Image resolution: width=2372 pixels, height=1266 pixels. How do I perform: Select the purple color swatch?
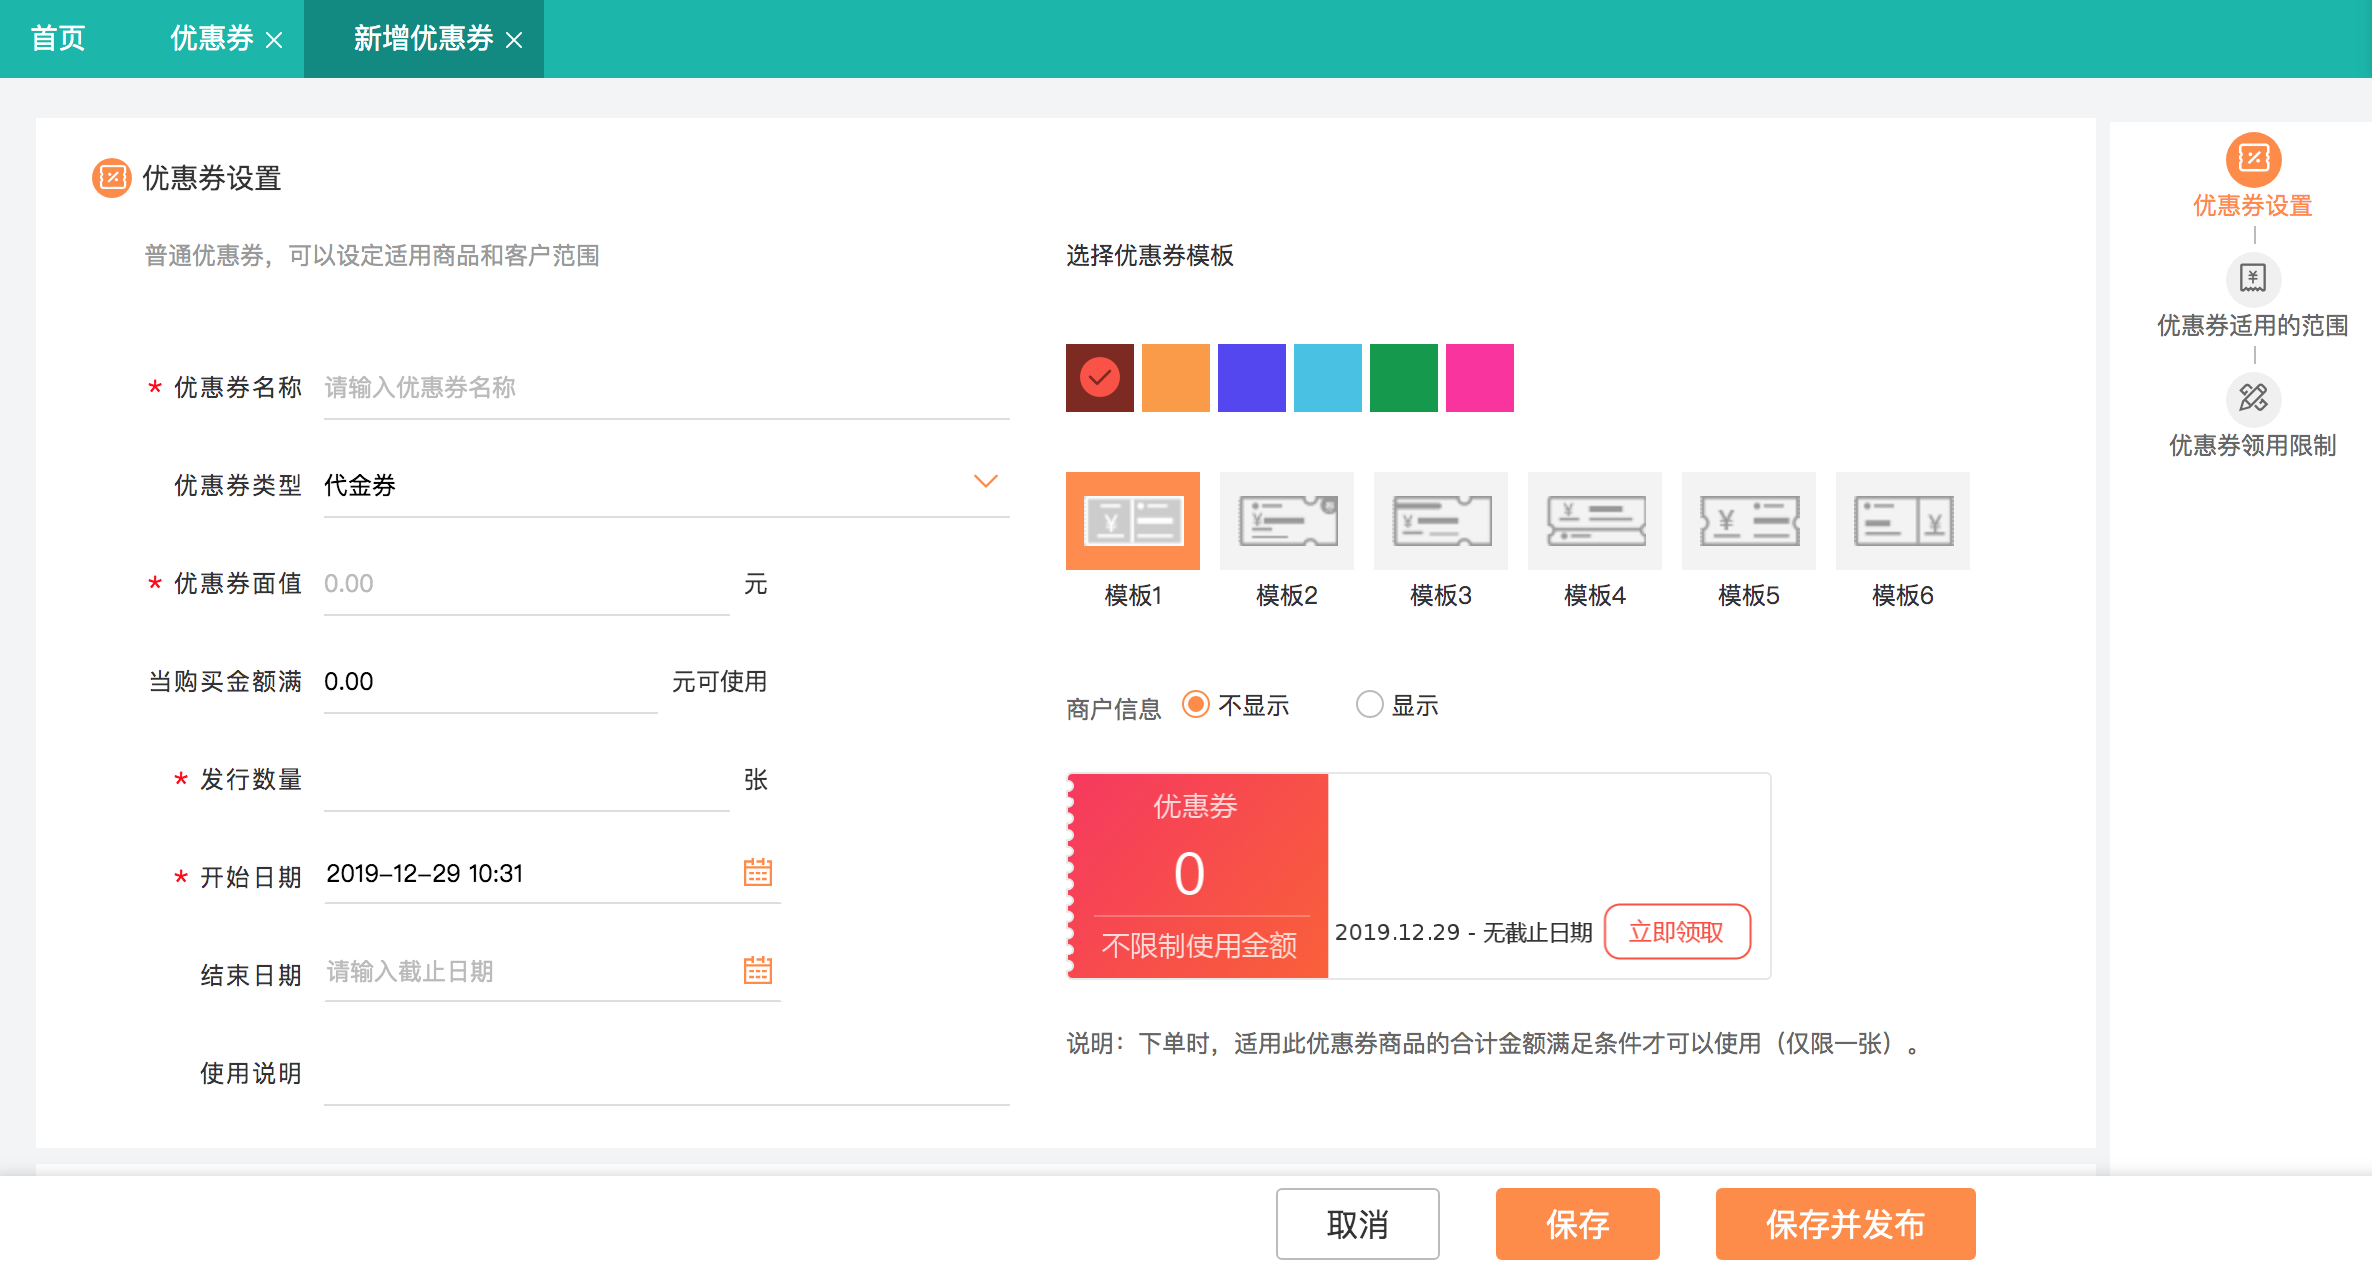1252,377
